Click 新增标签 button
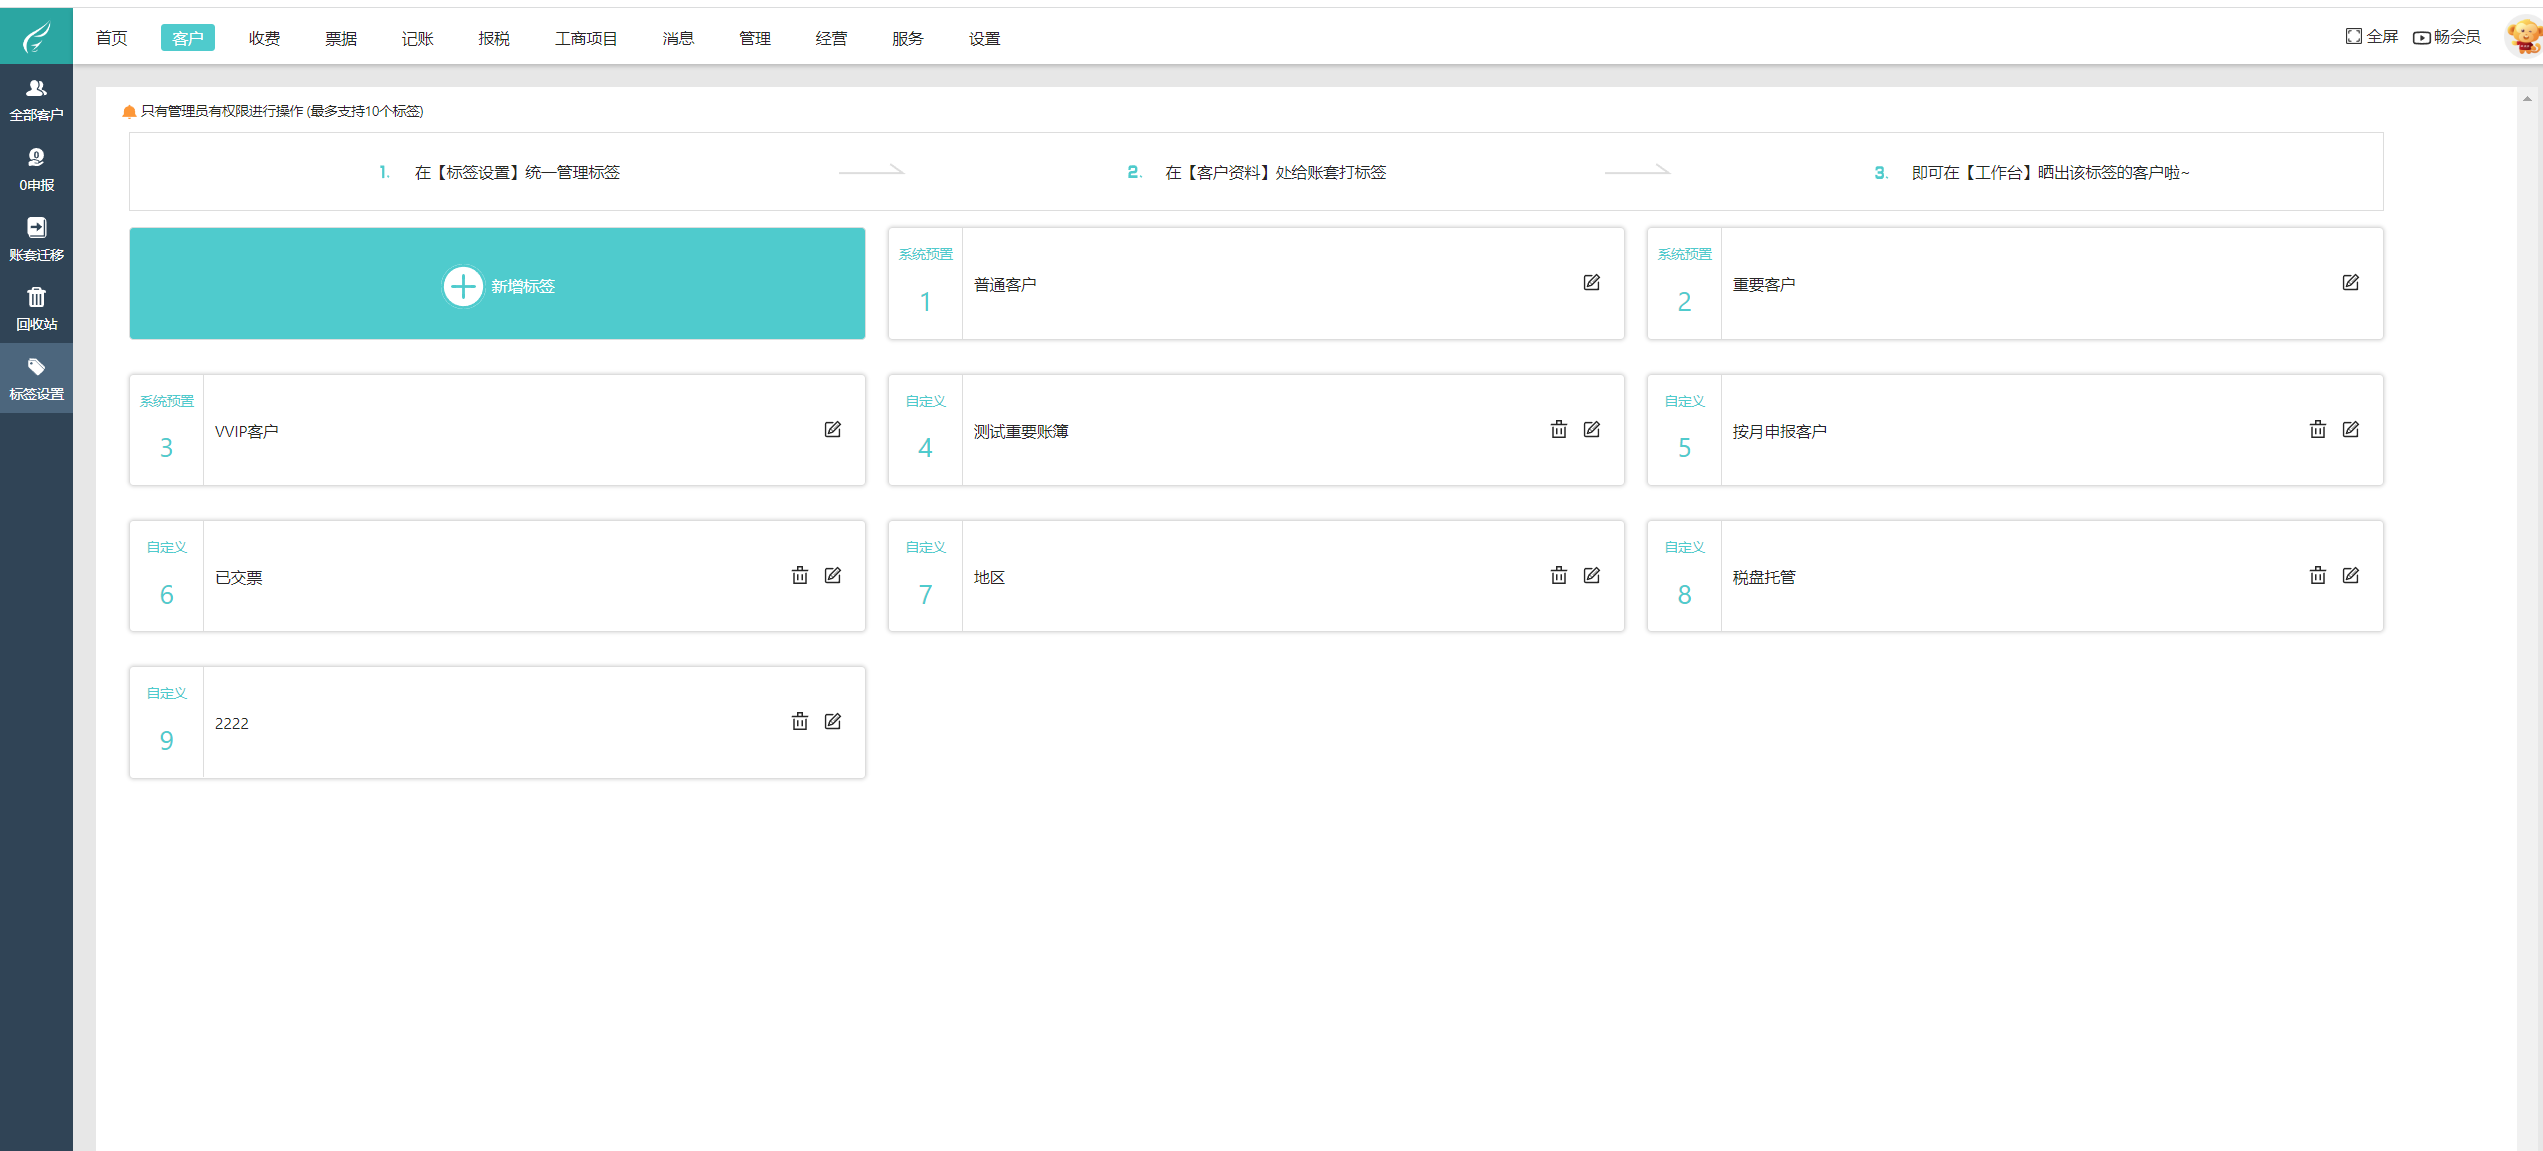 click(x=500, y=287)
